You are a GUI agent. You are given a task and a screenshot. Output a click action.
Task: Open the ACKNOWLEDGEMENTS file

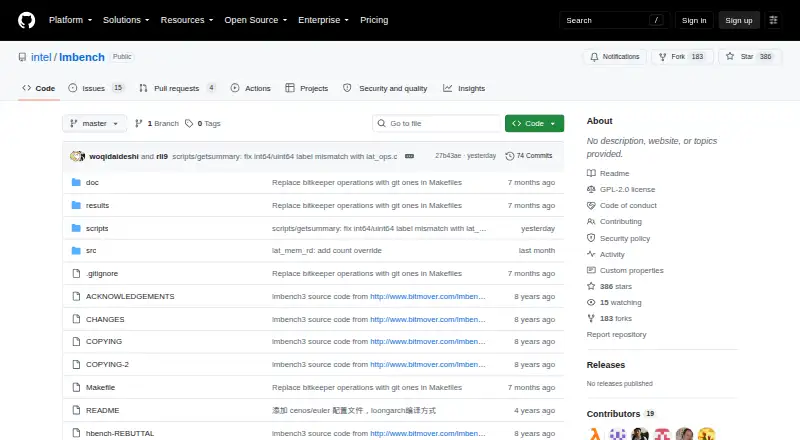click(130, 297)
